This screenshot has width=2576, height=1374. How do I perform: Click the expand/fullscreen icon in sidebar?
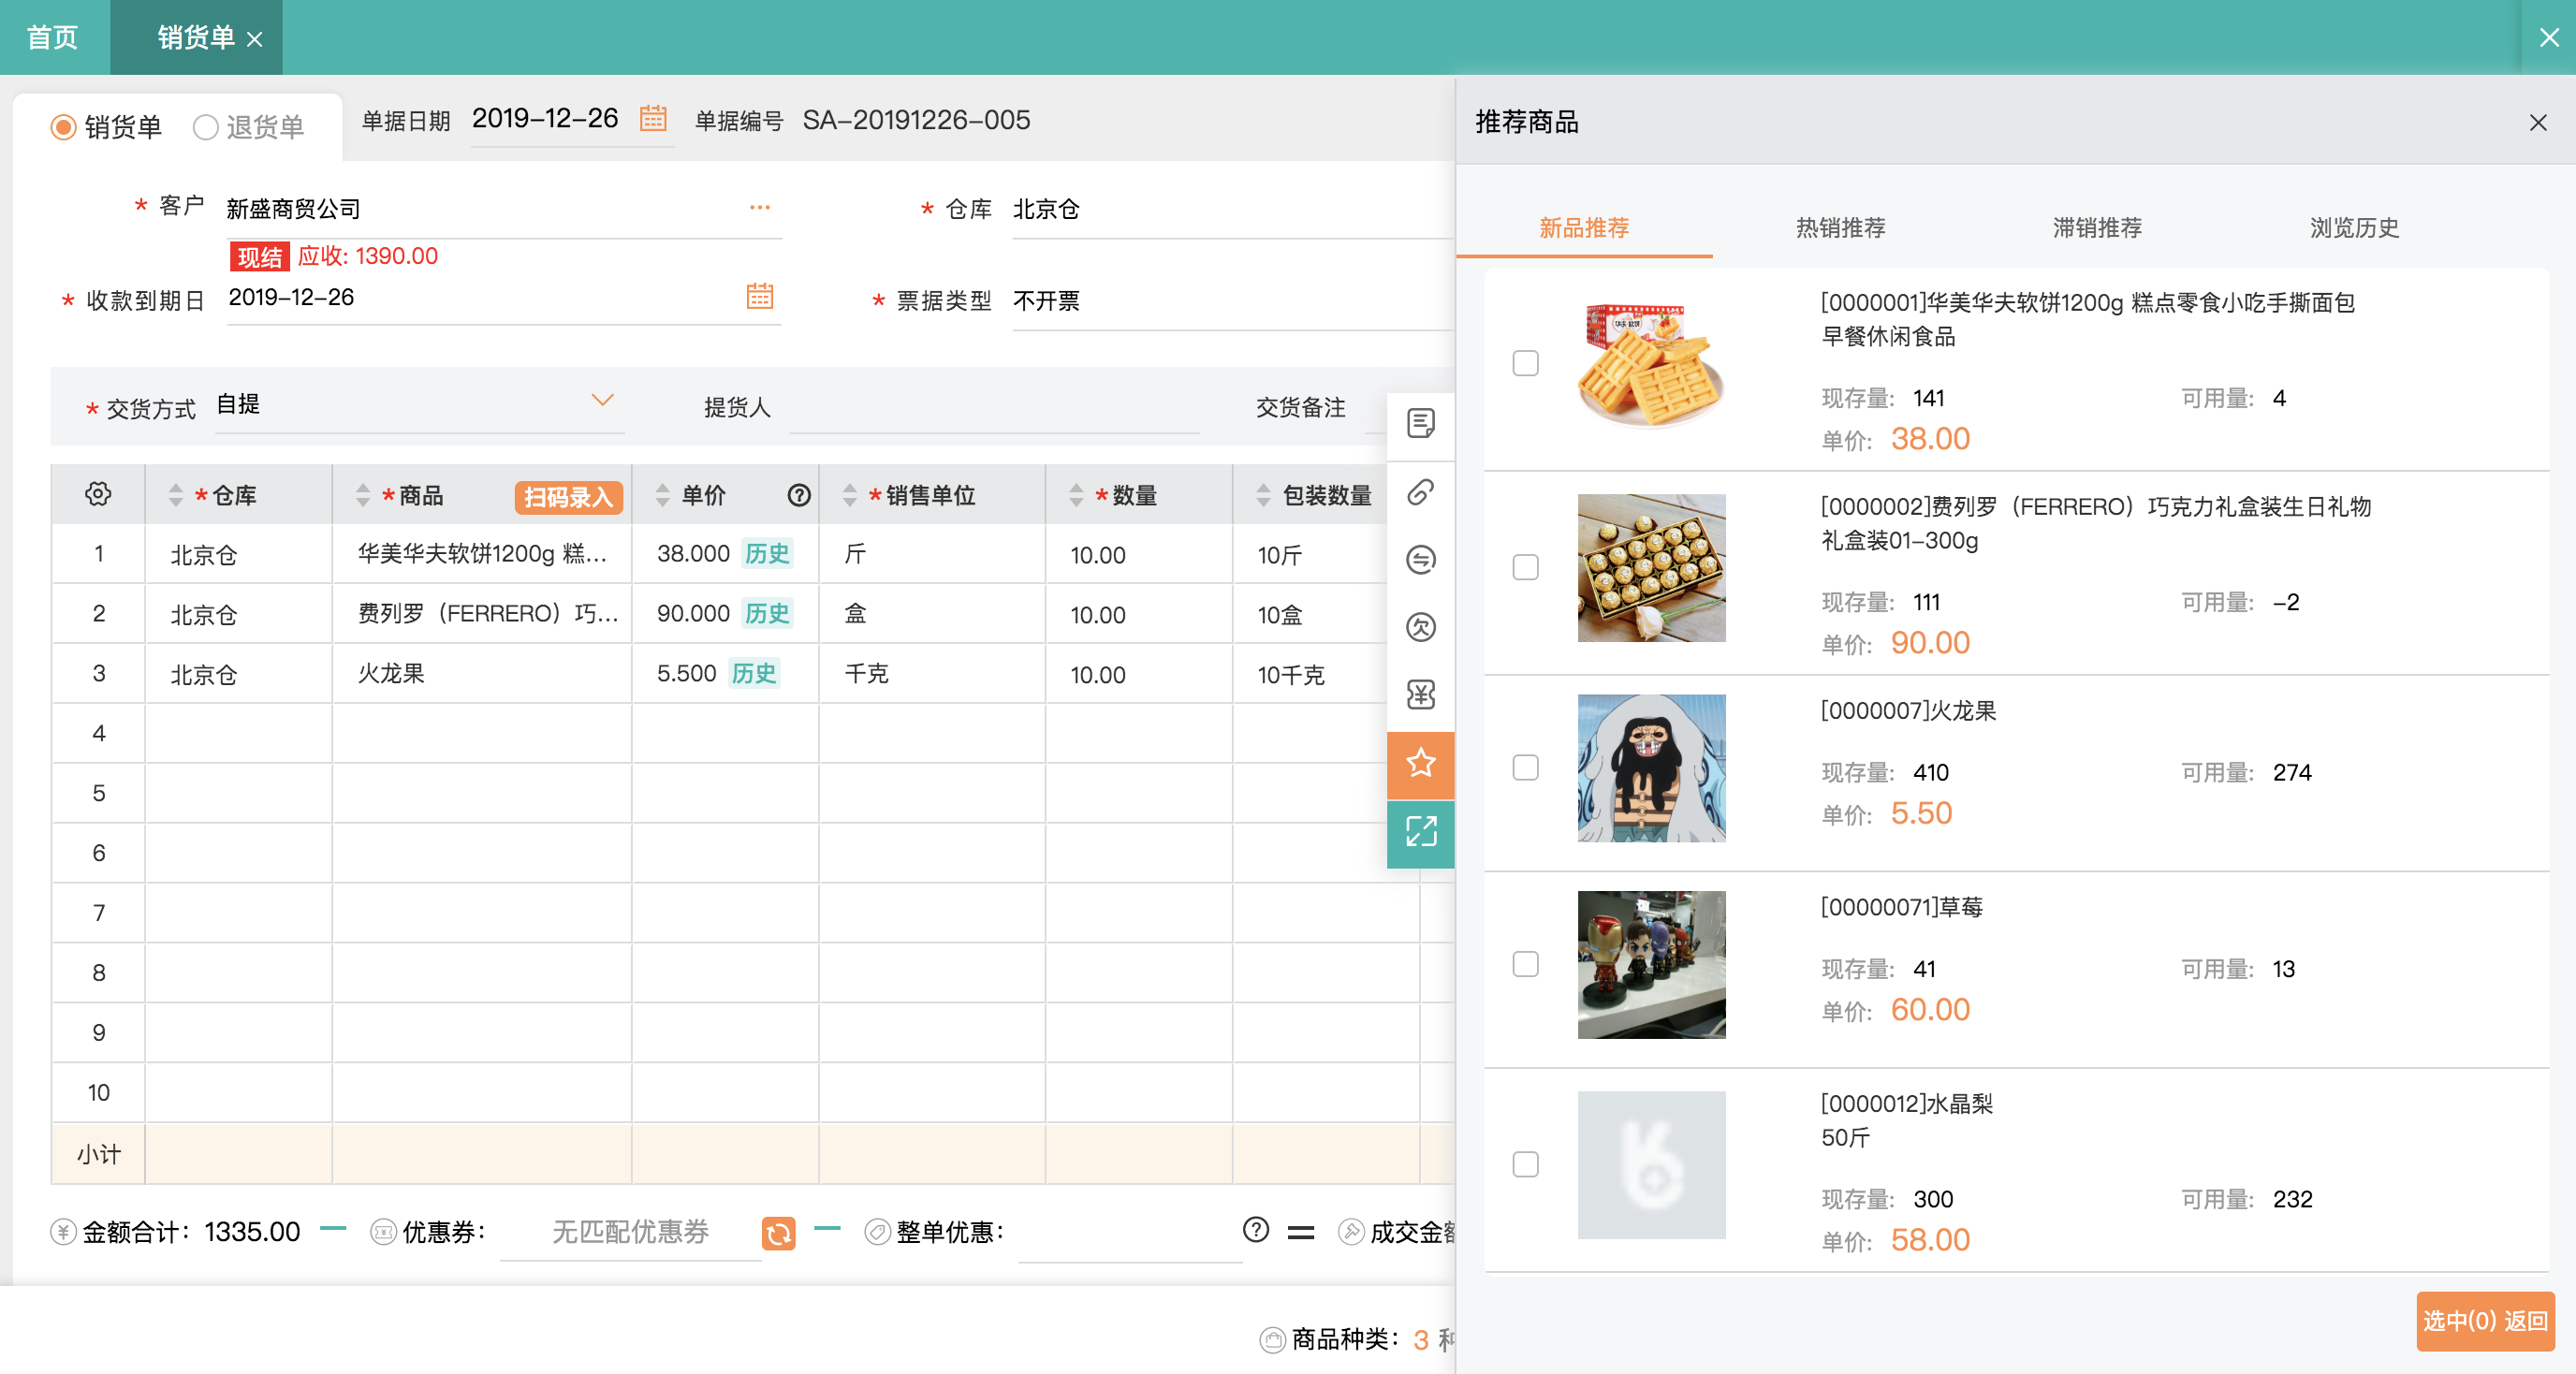[1425, 834]
